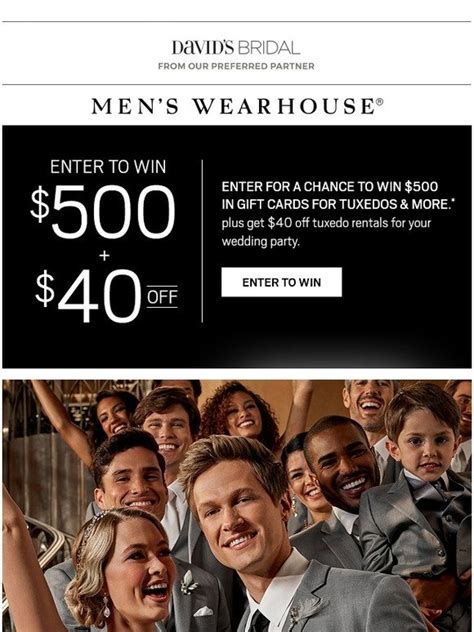Image resolution: width=474 pixels, height=632 pixels.
Task: Click the underlined OFF label beside $40
Action: click(x=162, y=297)
